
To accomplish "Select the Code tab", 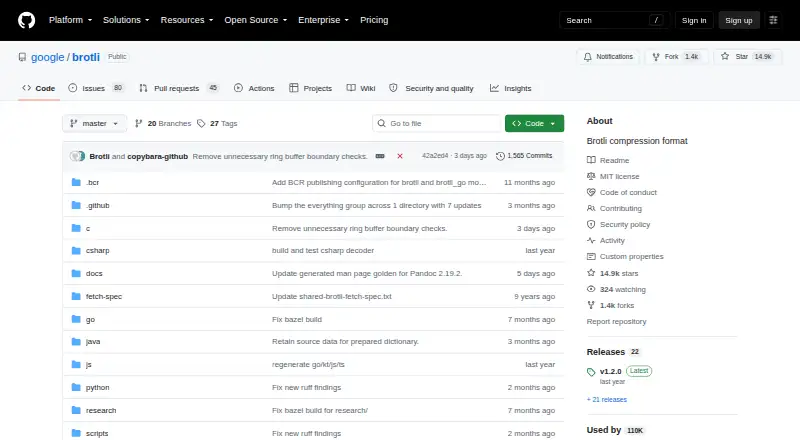I will point(39,88).
